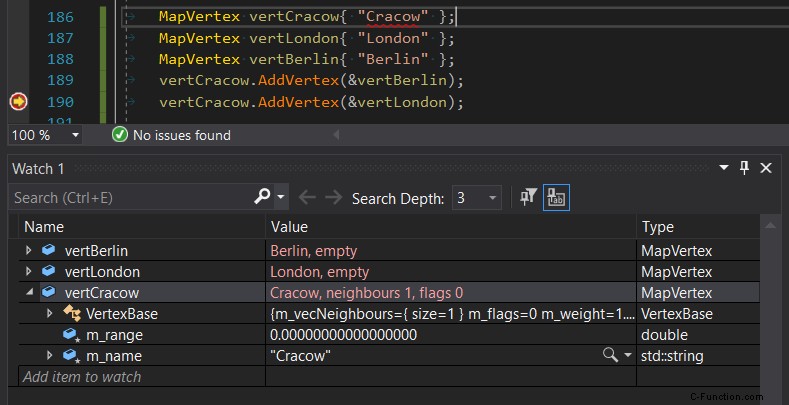Image resolution: width=789 pixels, height=405 pixels.
Task: Toggle the highlighted toolbar button beside the filter
Action: [555, 198]
